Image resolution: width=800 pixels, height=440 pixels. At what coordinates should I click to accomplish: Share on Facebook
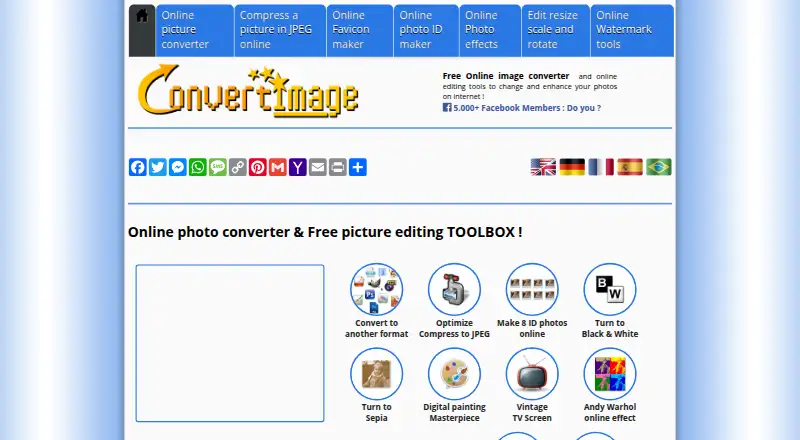[x=138, y=167]
